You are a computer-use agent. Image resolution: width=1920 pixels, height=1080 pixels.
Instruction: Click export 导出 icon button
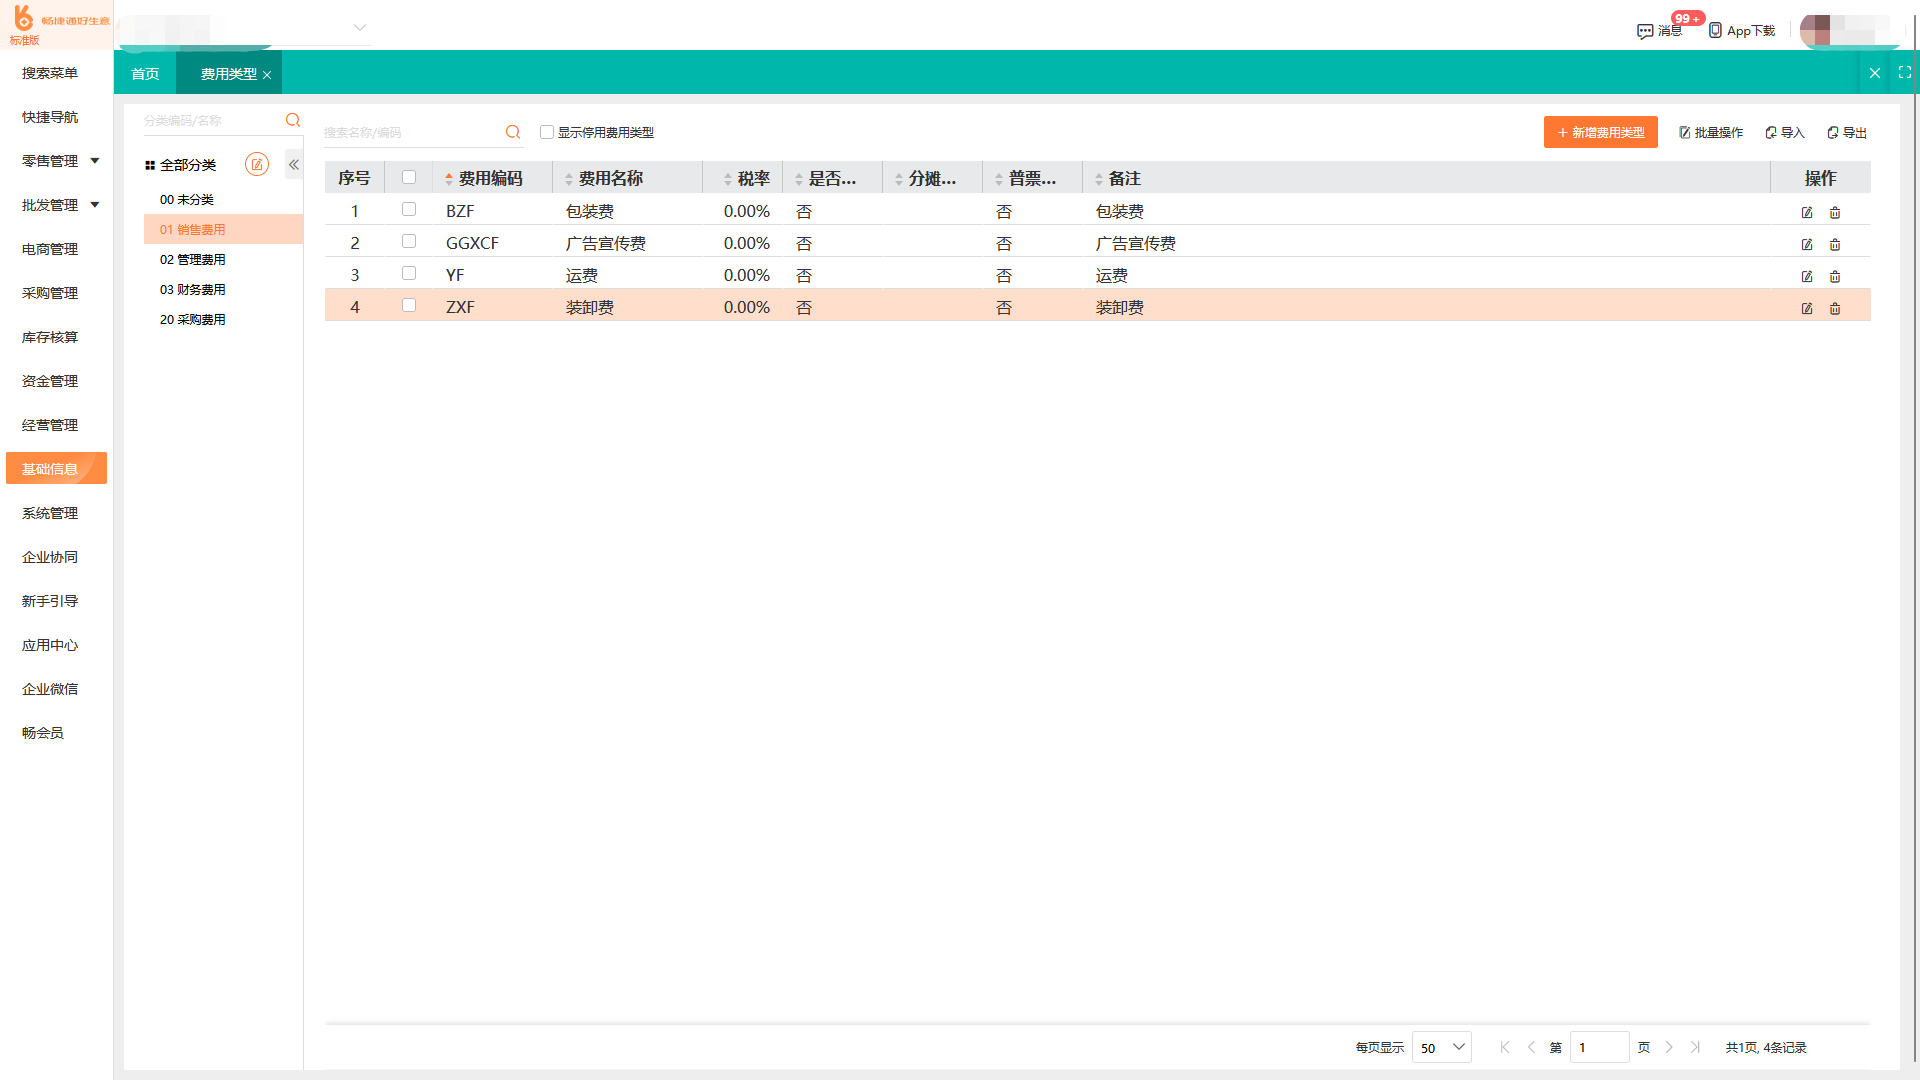tap(1846, 131)
